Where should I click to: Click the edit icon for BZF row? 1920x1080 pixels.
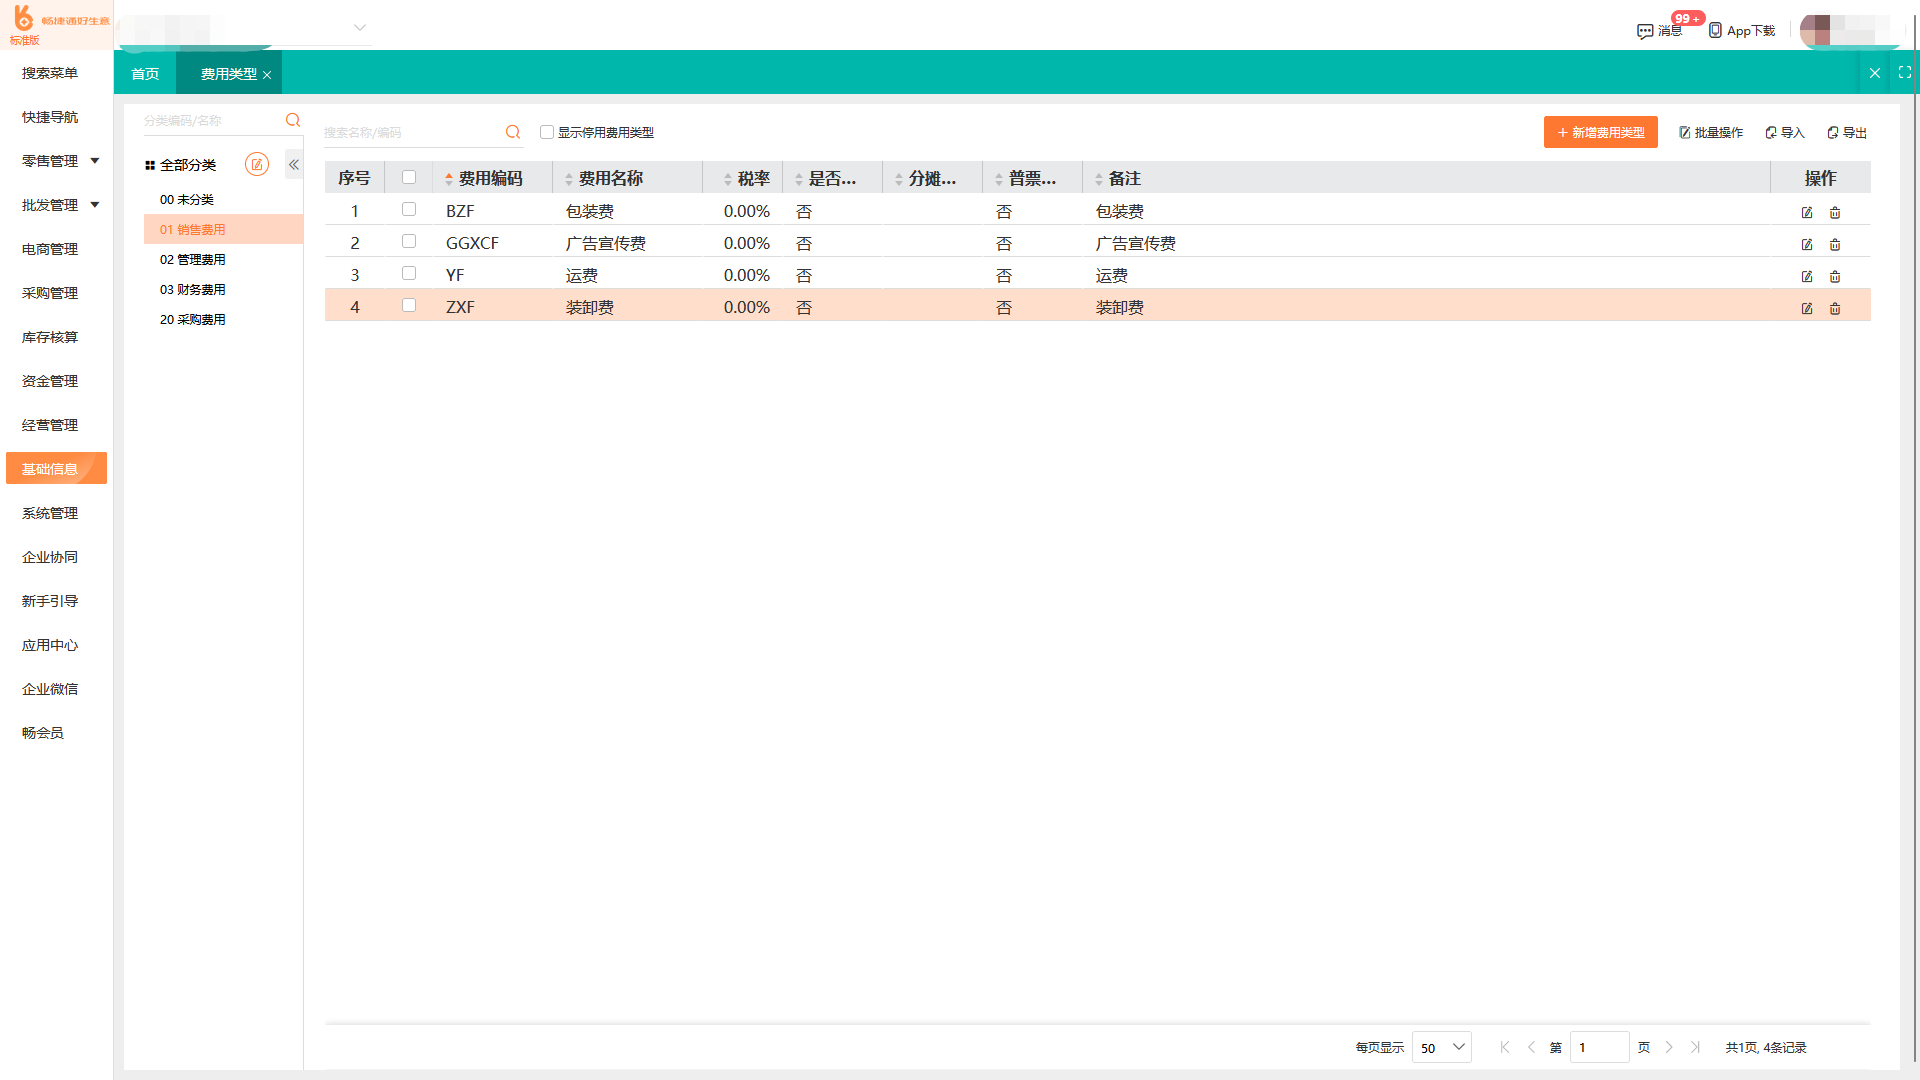point(1807,212)
